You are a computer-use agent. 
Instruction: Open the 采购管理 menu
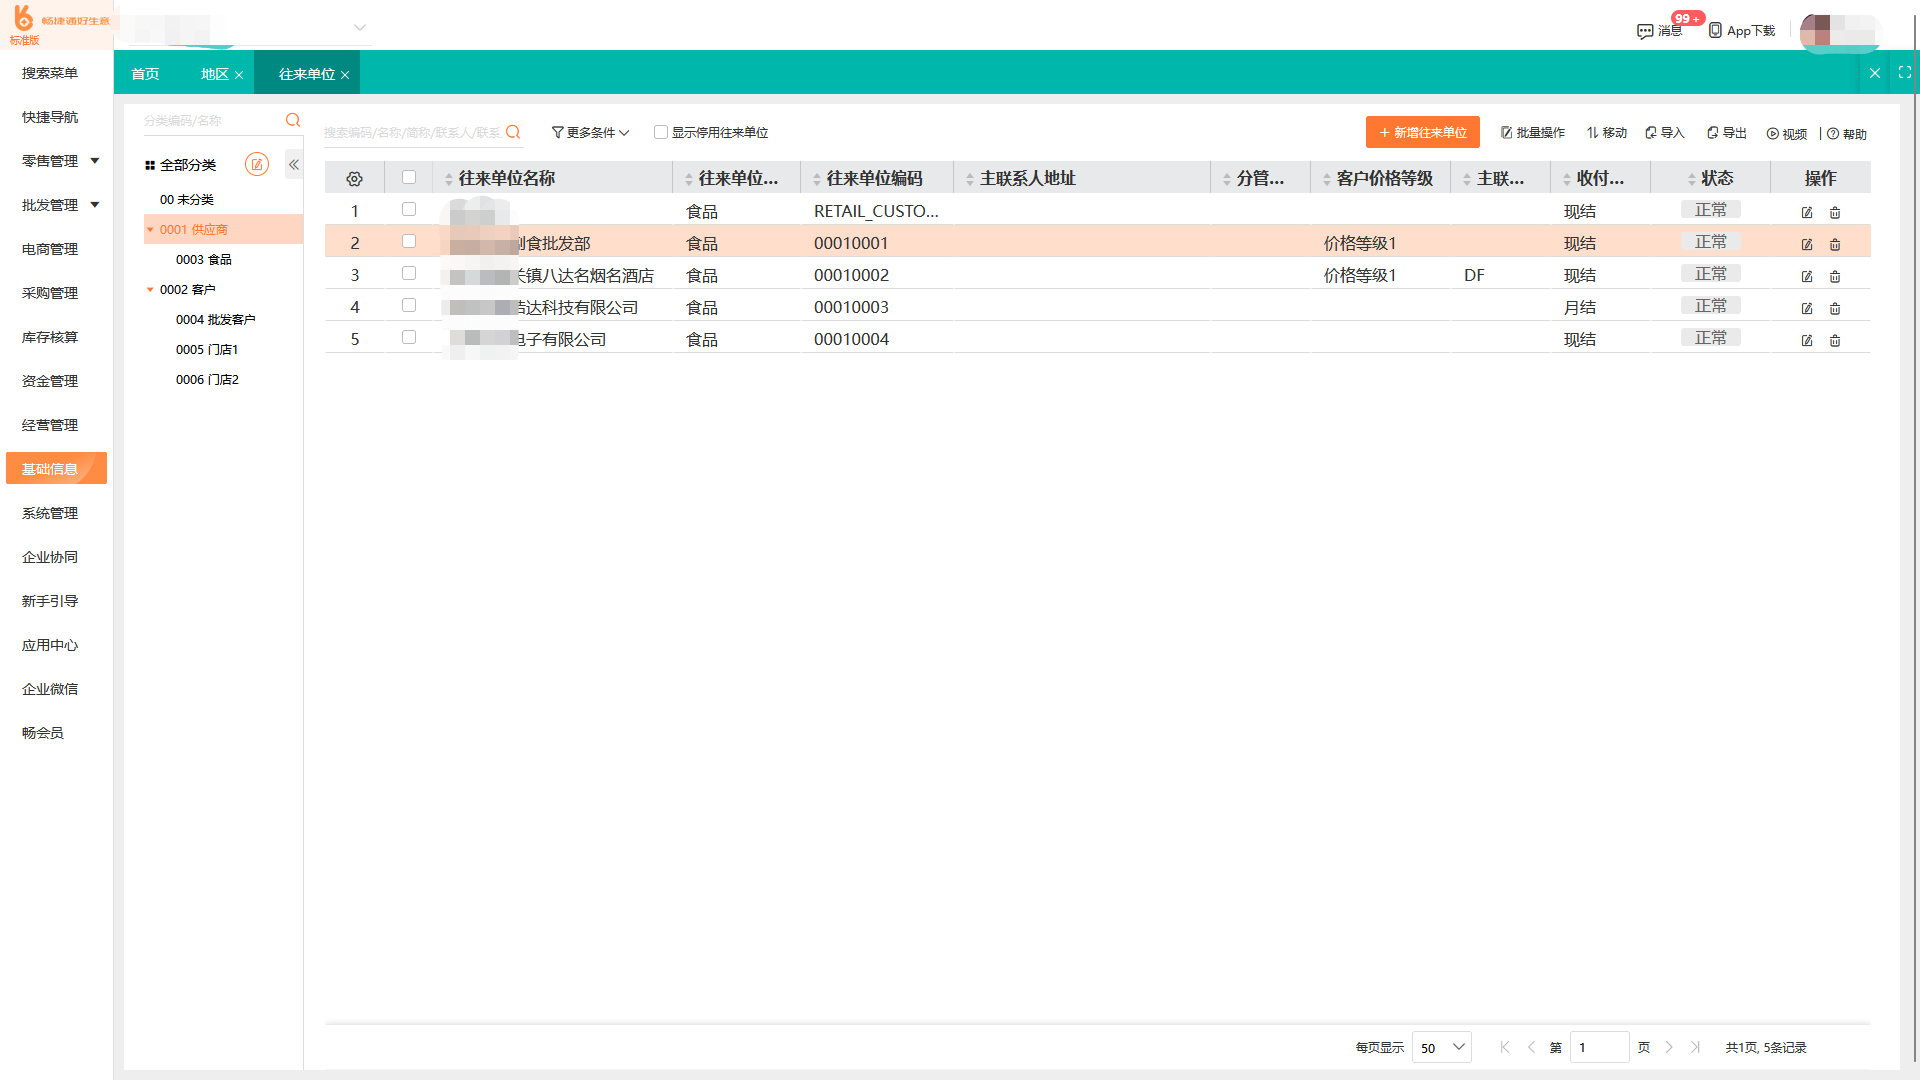click(x=54, y=293)
